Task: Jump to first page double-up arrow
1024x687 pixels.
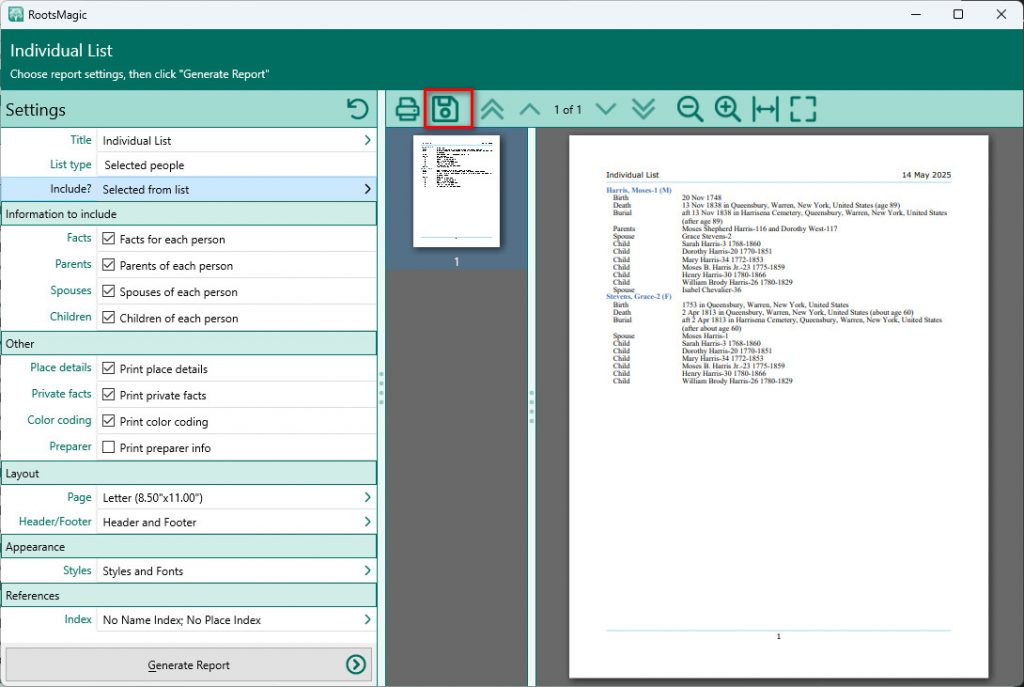Action: click(x=492, y=109)
